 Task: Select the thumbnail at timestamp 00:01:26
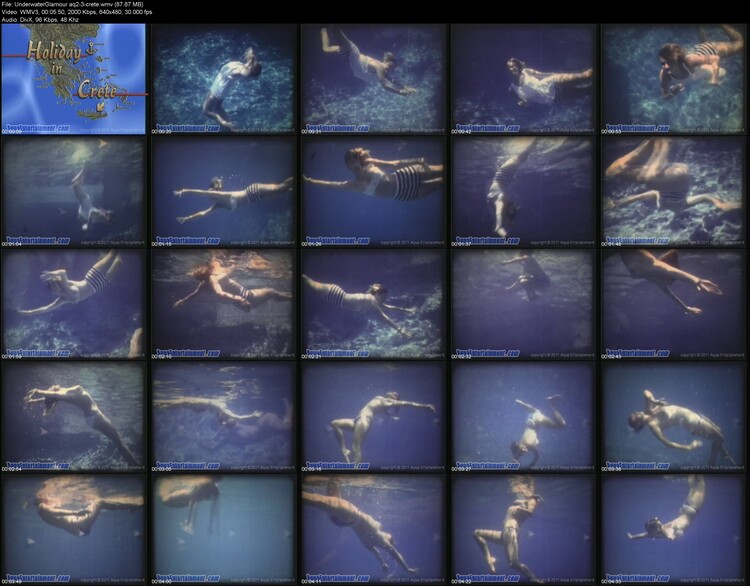click(x=374, y=190)
